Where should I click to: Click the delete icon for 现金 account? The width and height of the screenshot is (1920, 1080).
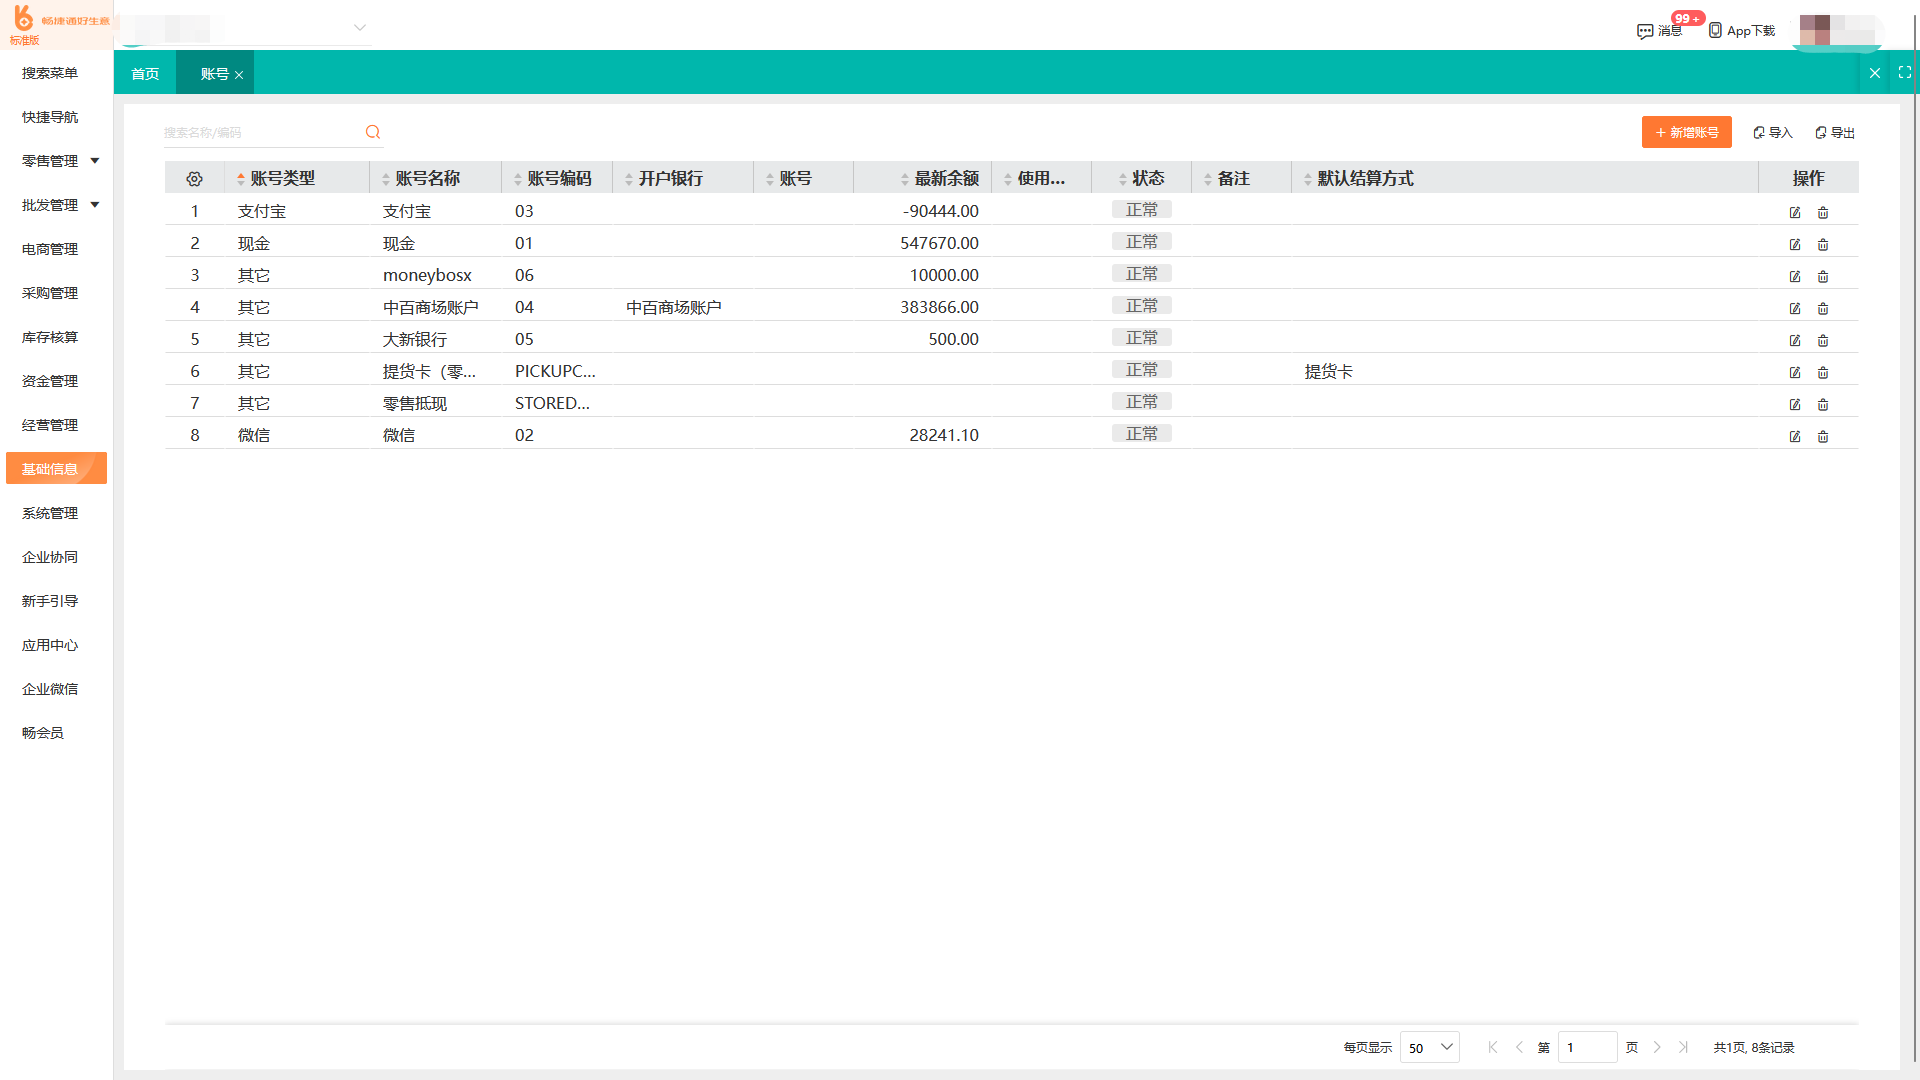(x=1824, y=243)
